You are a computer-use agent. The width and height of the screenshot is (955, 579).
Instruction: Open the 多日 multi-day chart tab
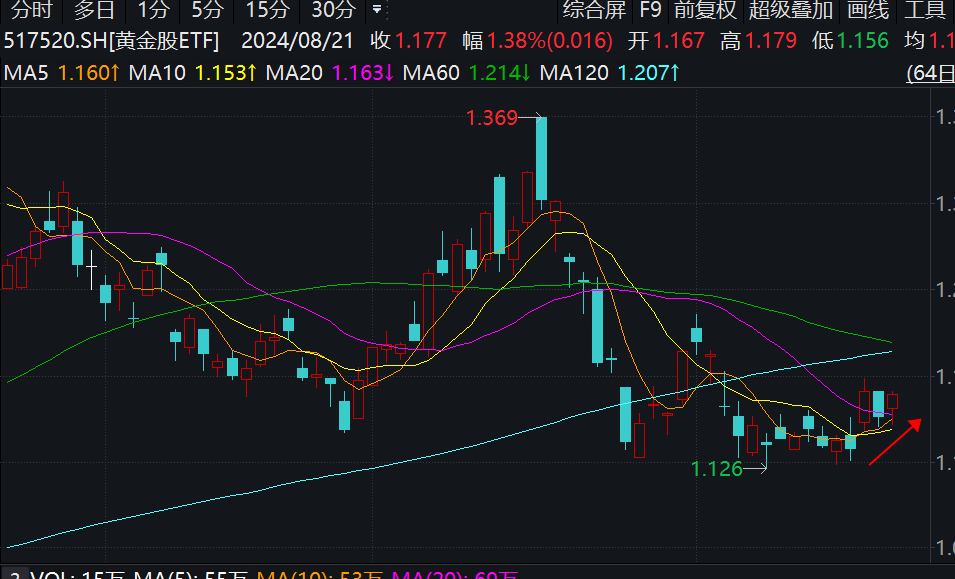coord(94,11)
